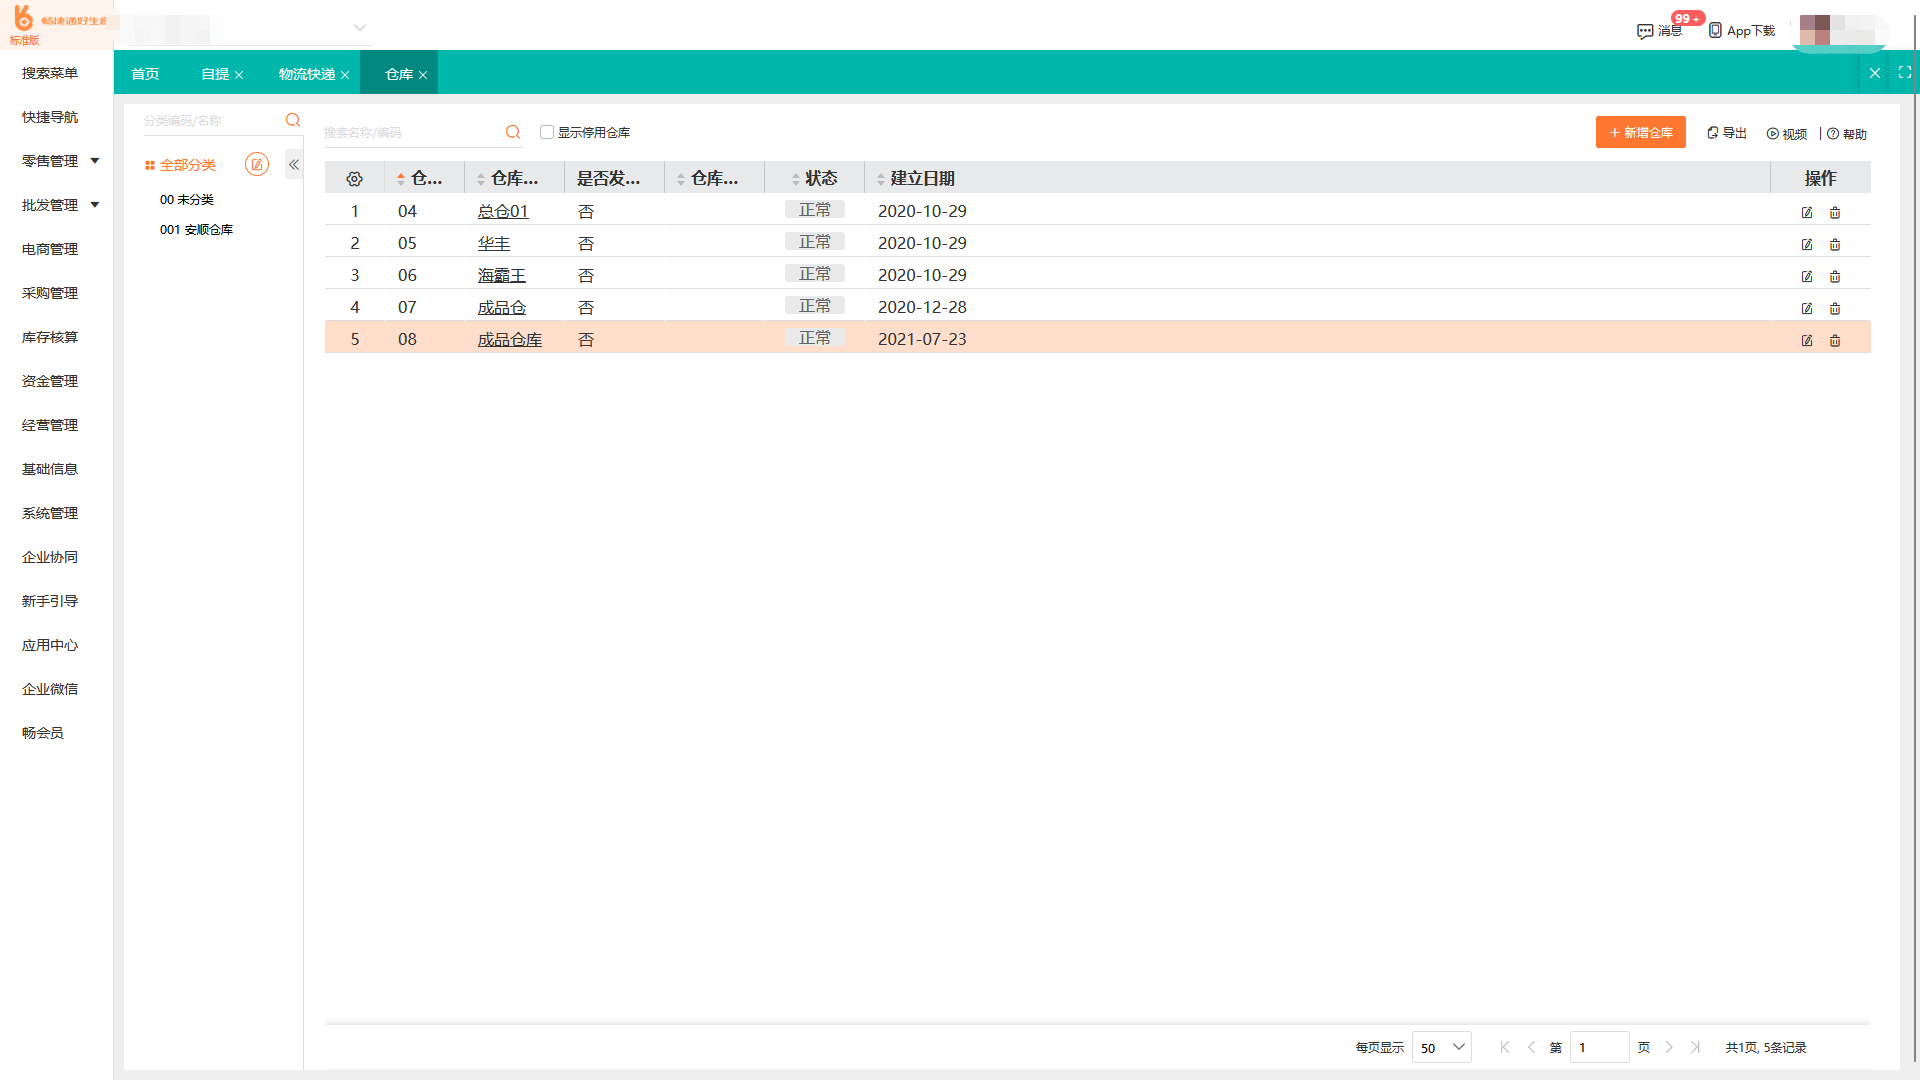
Task: Click the delete icon for 华丰 row
Action: 1834,243
